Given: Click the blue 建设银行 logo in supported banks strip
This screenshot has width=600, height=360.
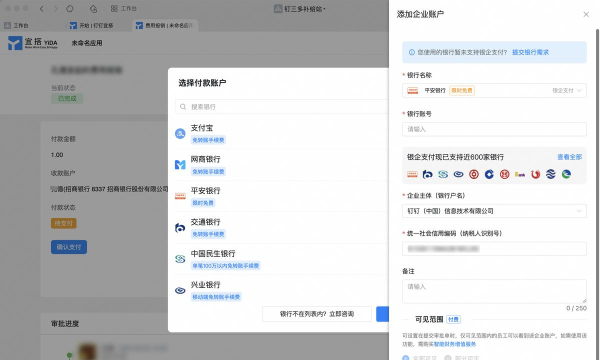Looking at the screenshot, I should click(x=489, y=174).
